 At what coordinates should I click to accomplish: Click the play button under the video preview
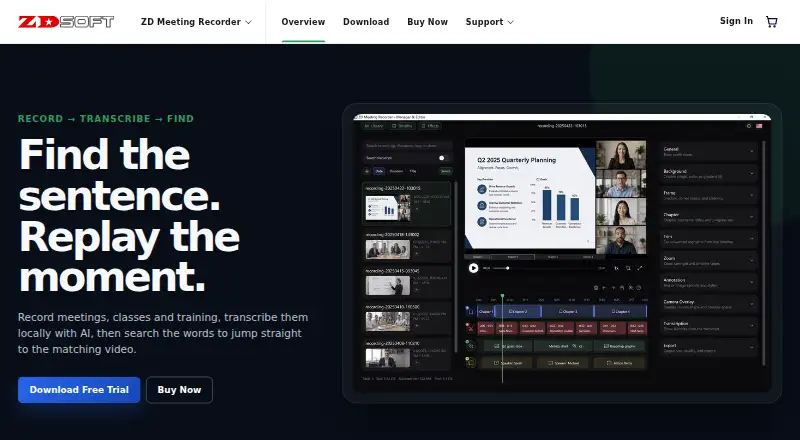pos(473,268)
